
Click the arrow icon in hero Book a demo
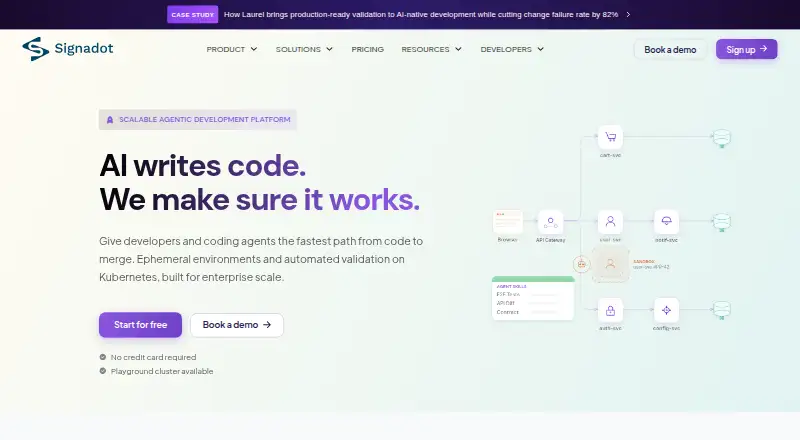click(267, 325)
